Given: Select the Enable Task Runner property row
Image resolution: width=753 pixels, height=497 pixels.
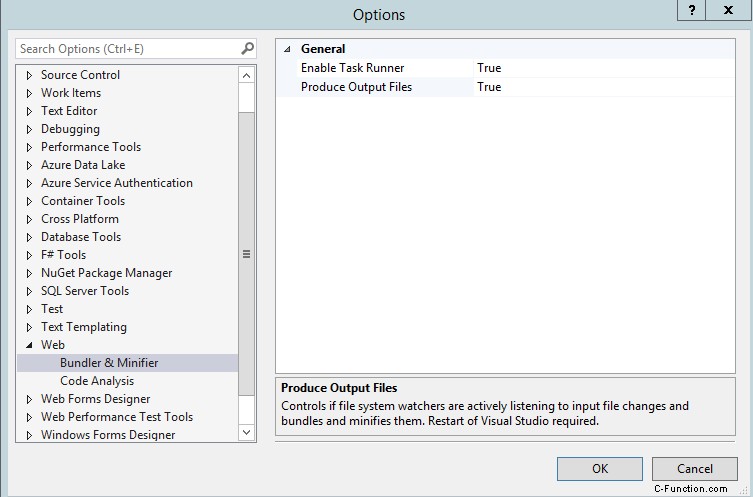Looking at the screenshot, I should (x=352, y=68).
